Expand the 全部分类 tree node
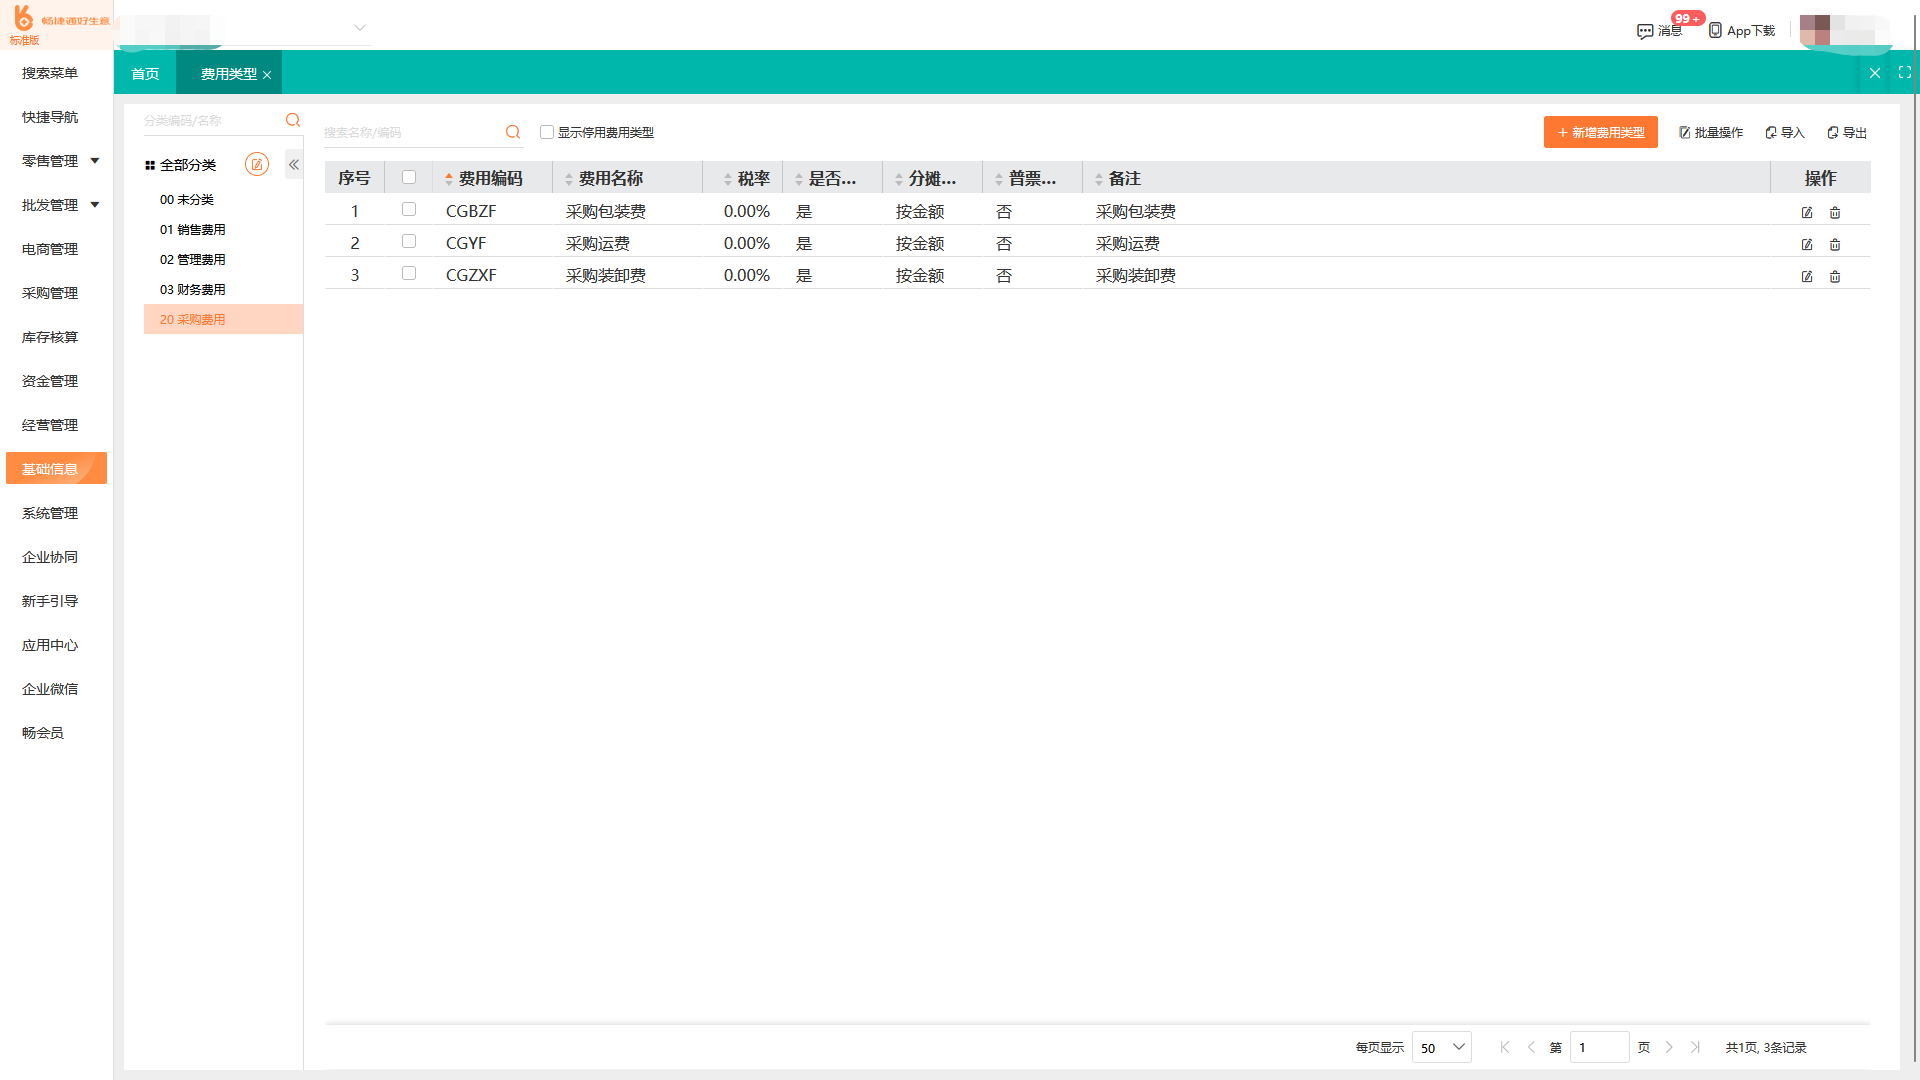 pos(149,164)
